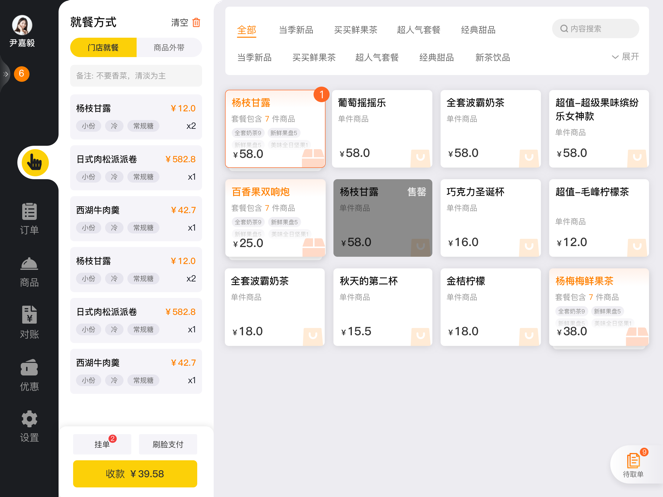This screenshot has width=663, height=497.
Task: Open the 对账 reconciliation sidebar icon
Action: [x=29, y=322]
